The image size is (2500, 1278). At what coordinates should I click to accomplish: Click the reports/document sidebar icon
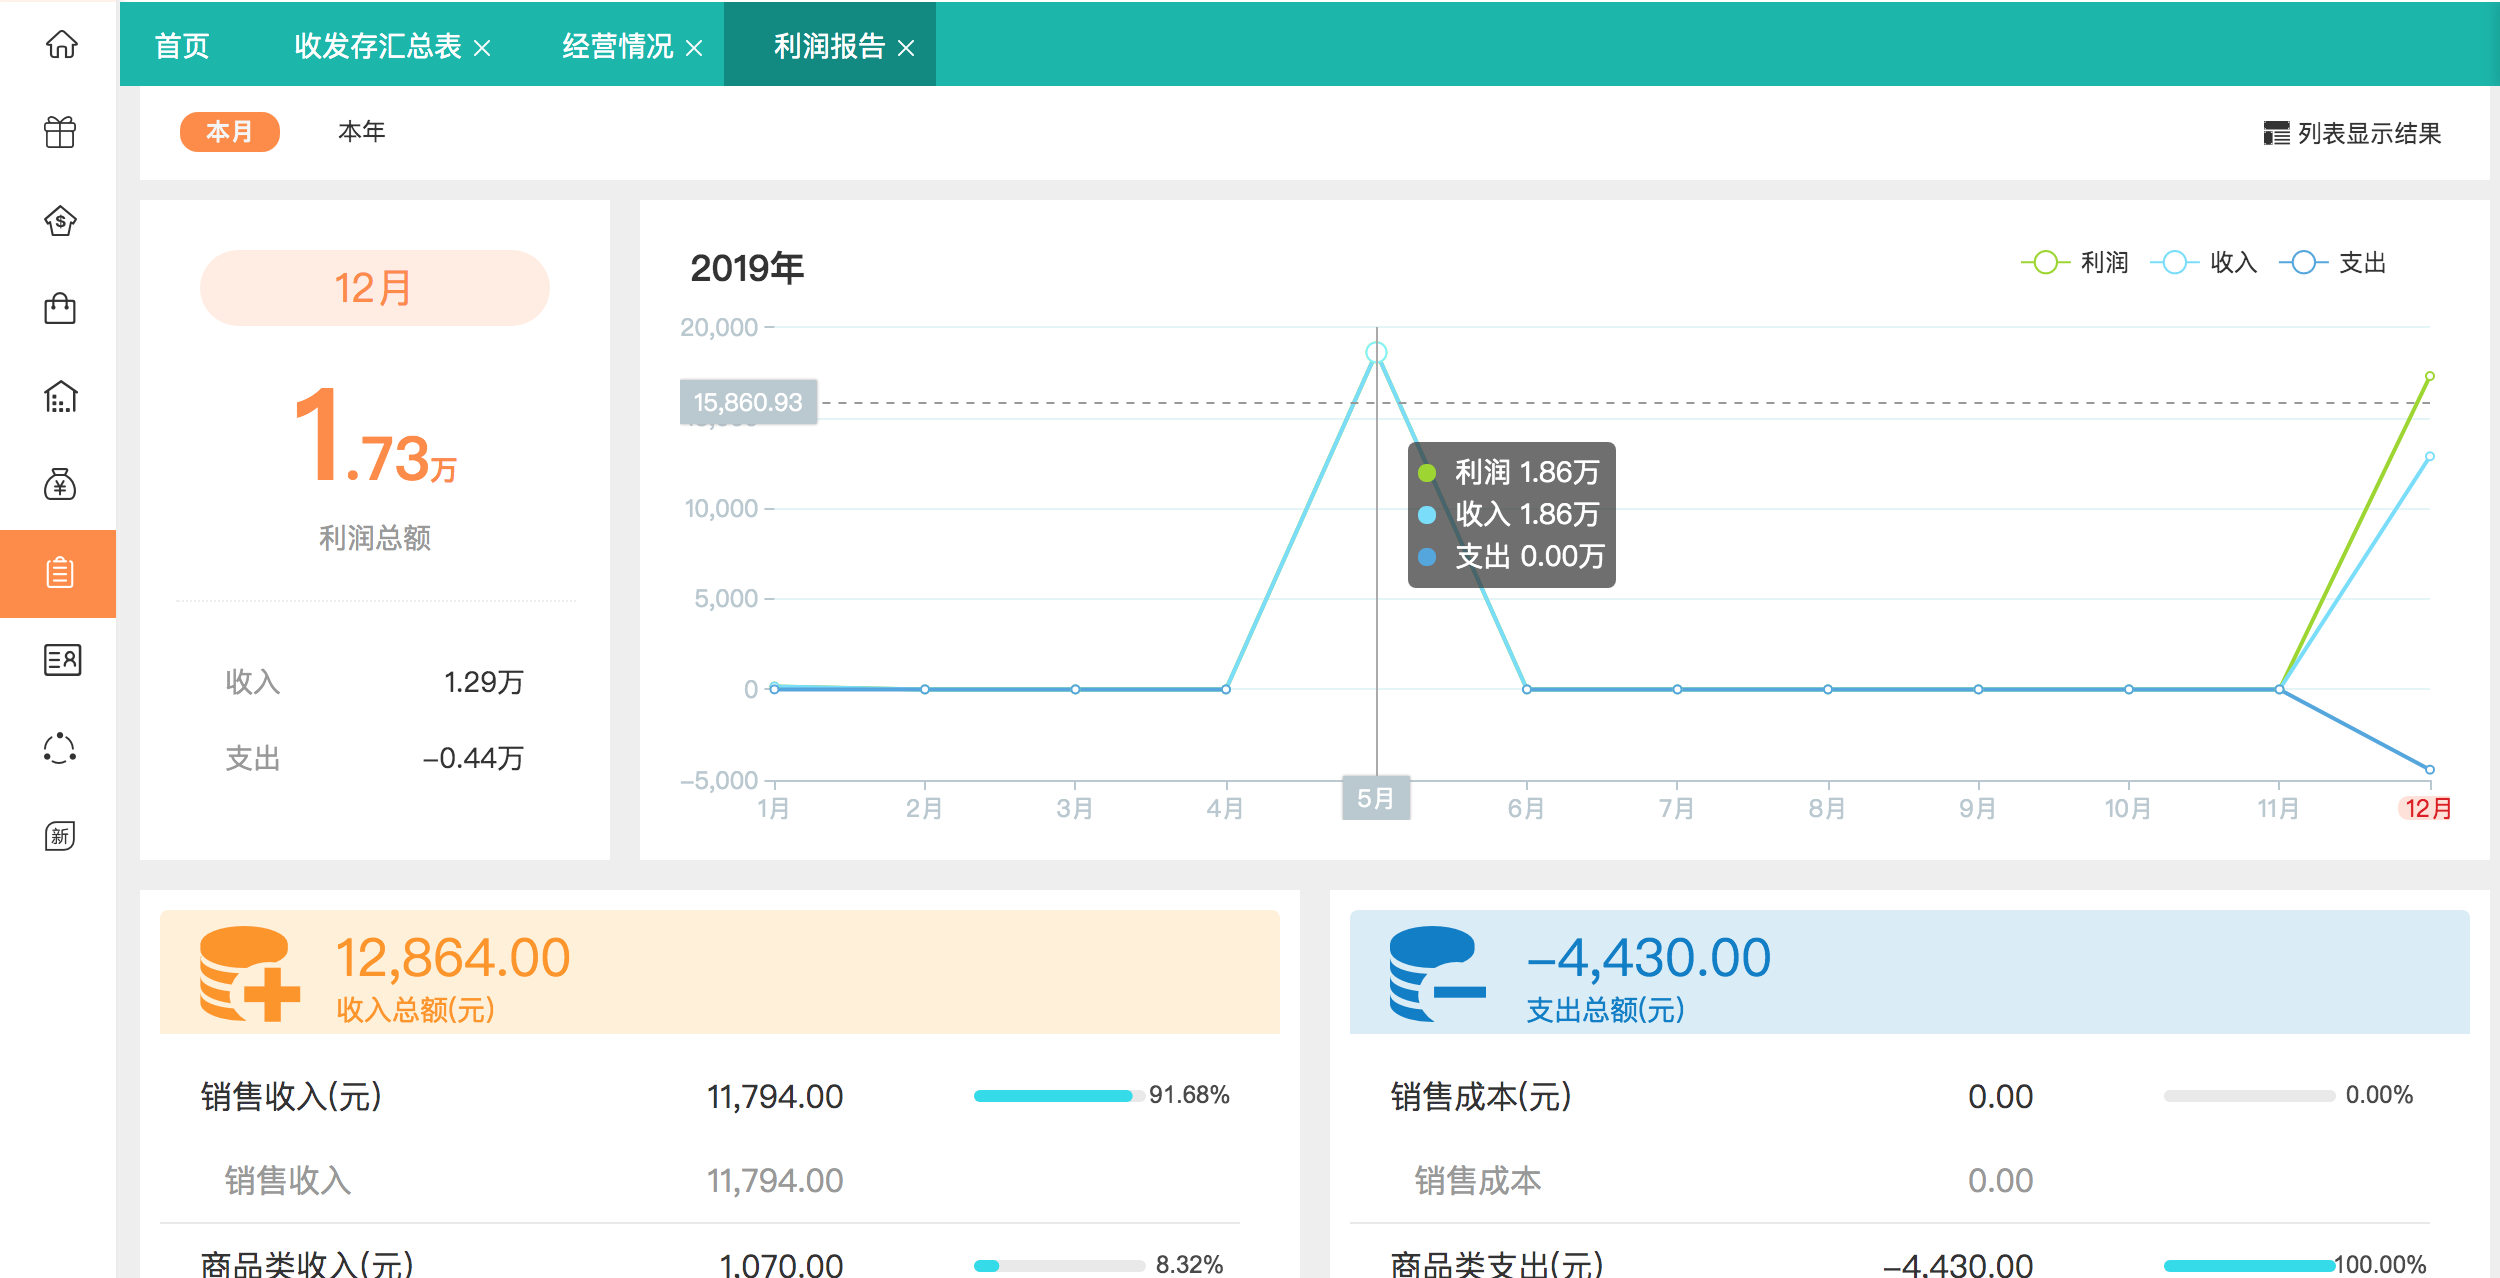pyautogui.click(x=60, y=572)
